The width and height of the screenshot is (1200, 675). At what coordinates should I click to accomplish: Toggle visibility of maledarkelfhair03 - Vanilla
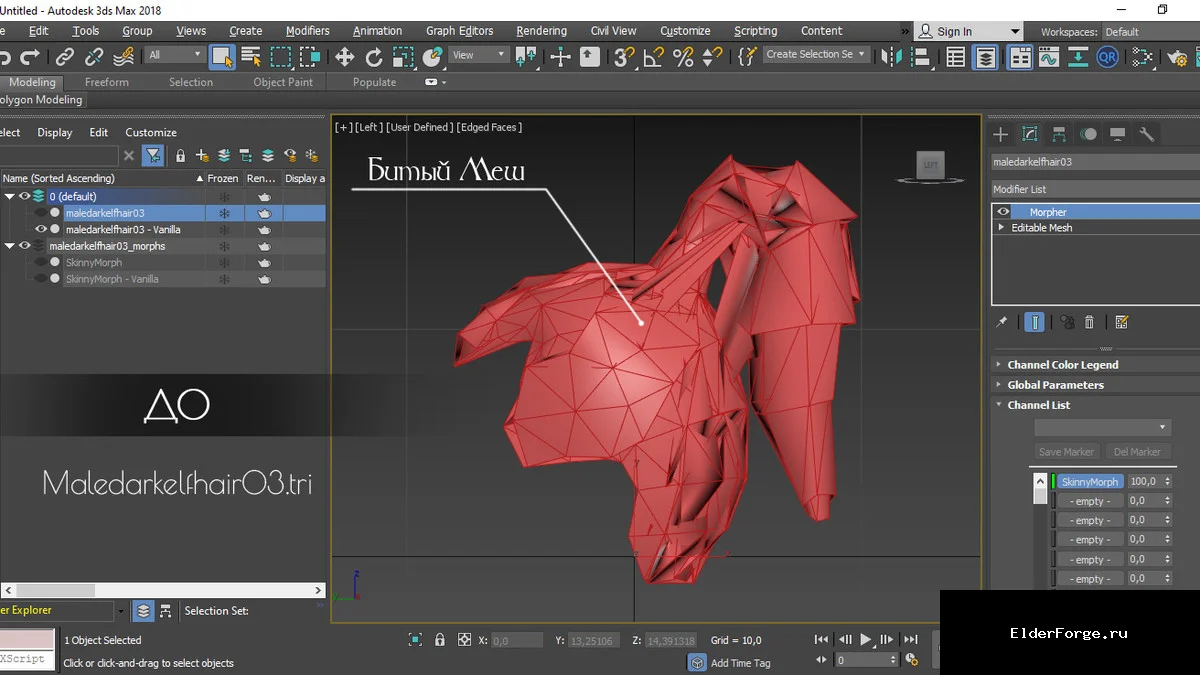tap(41, 229)
